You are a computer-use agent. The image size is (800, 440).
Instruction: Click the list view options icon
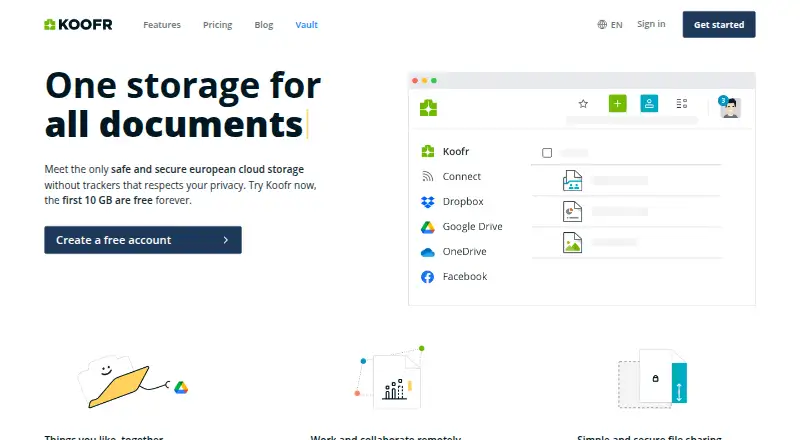682,104
